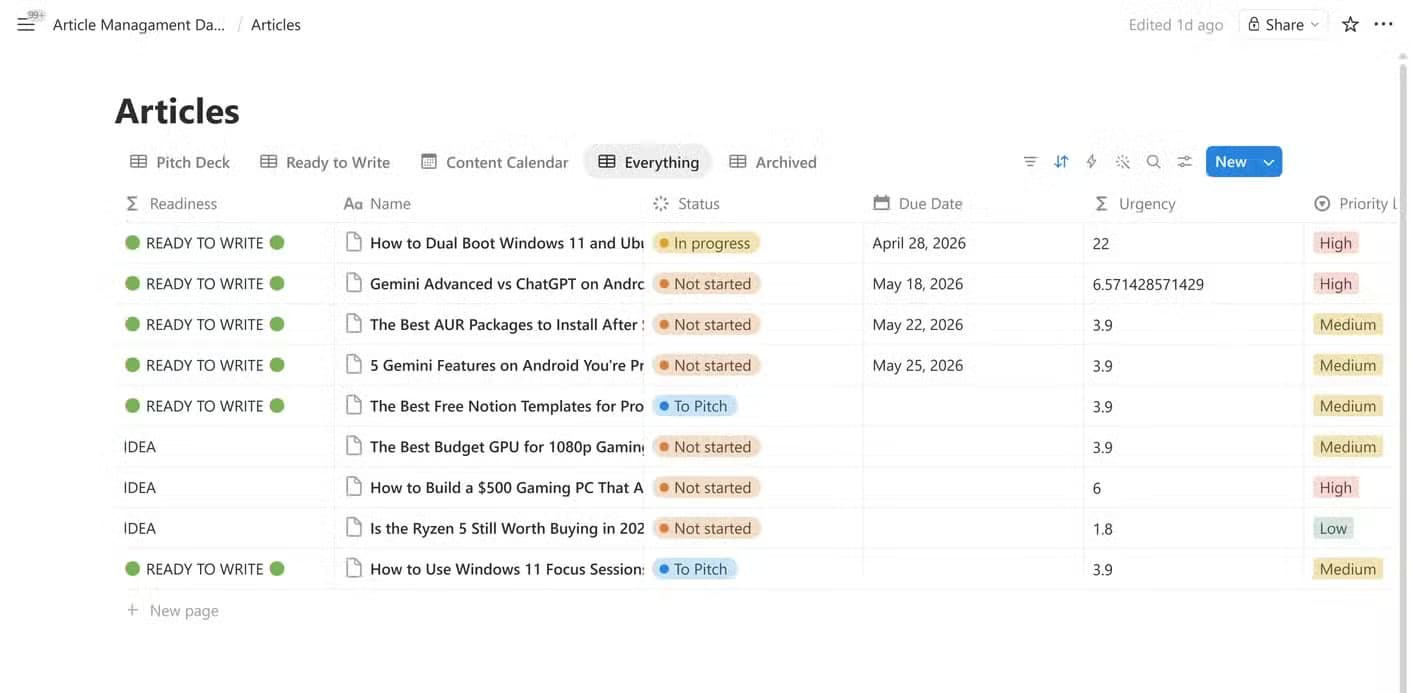Click select icon in Priority header
Screen dimensions: 1410x693
pyautogui.click(x=1322, y=203)
